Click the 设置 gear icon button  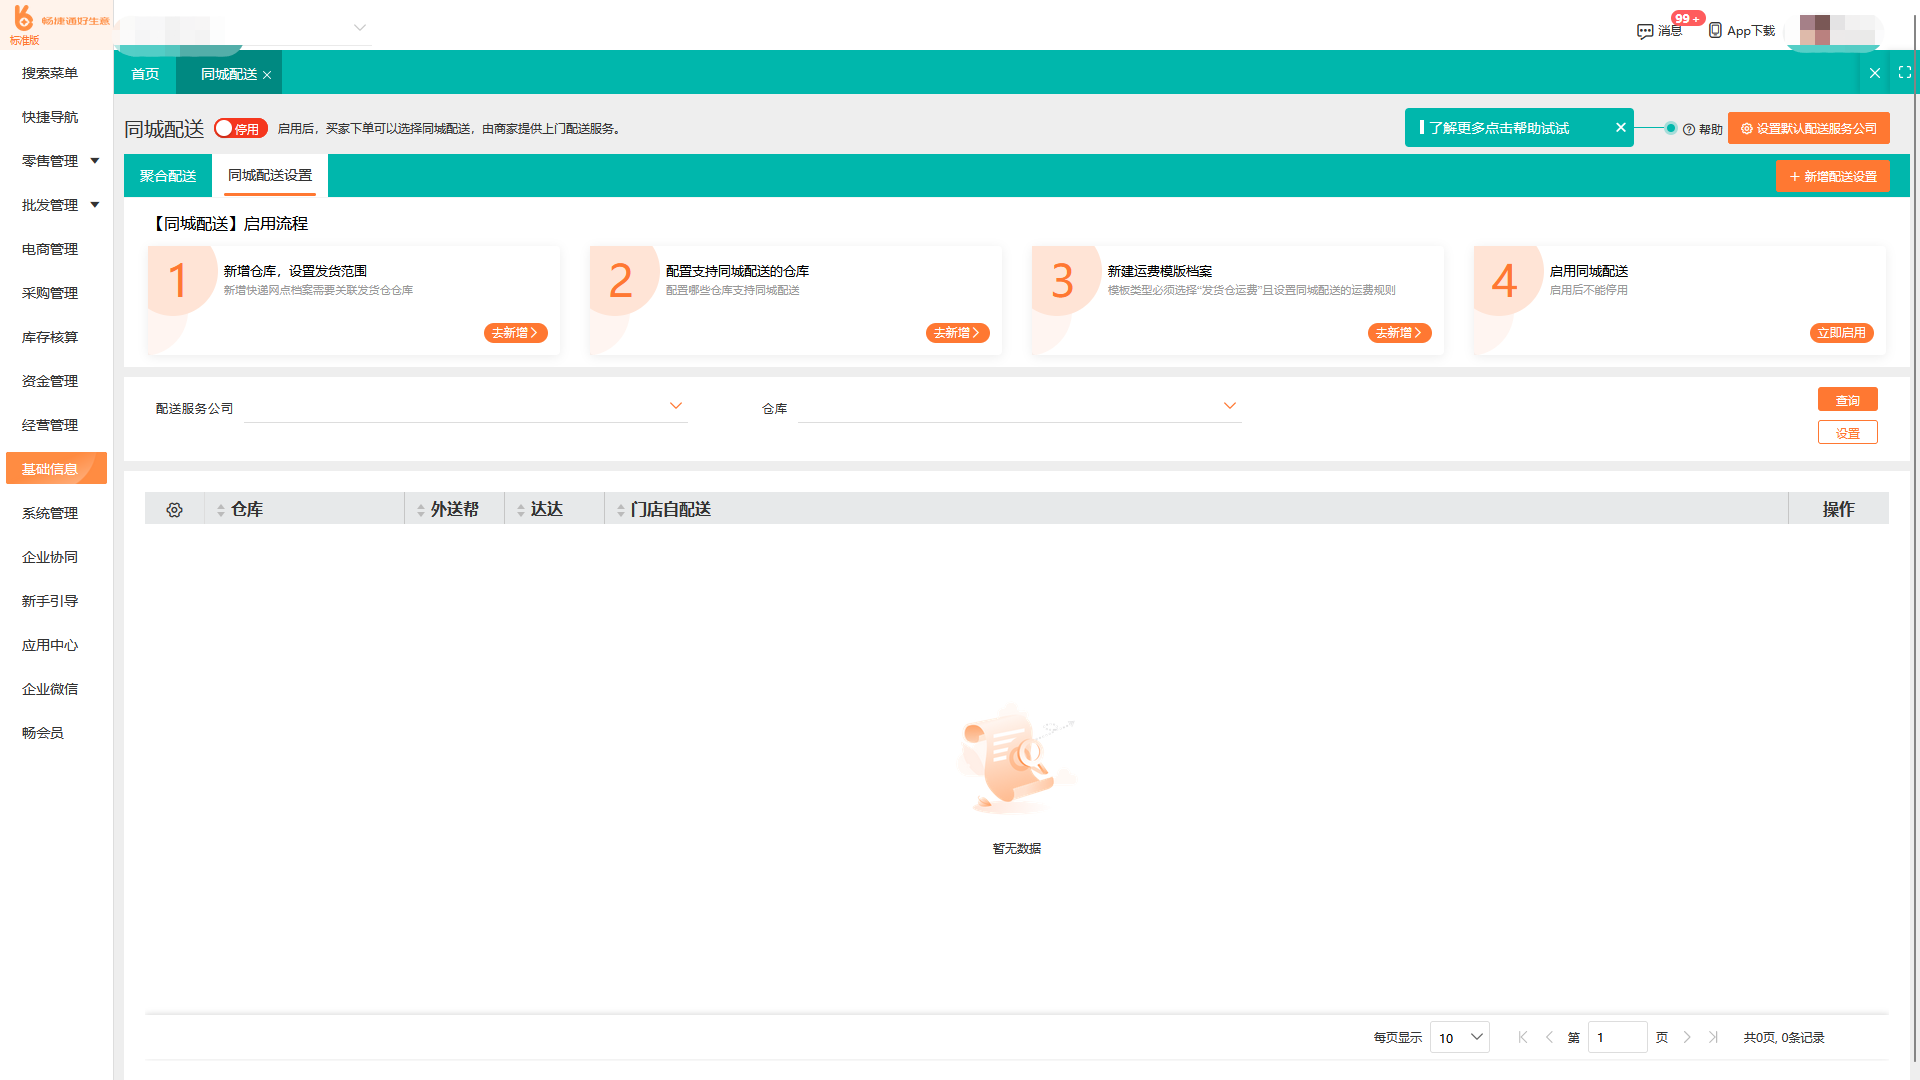coord(173,509)
